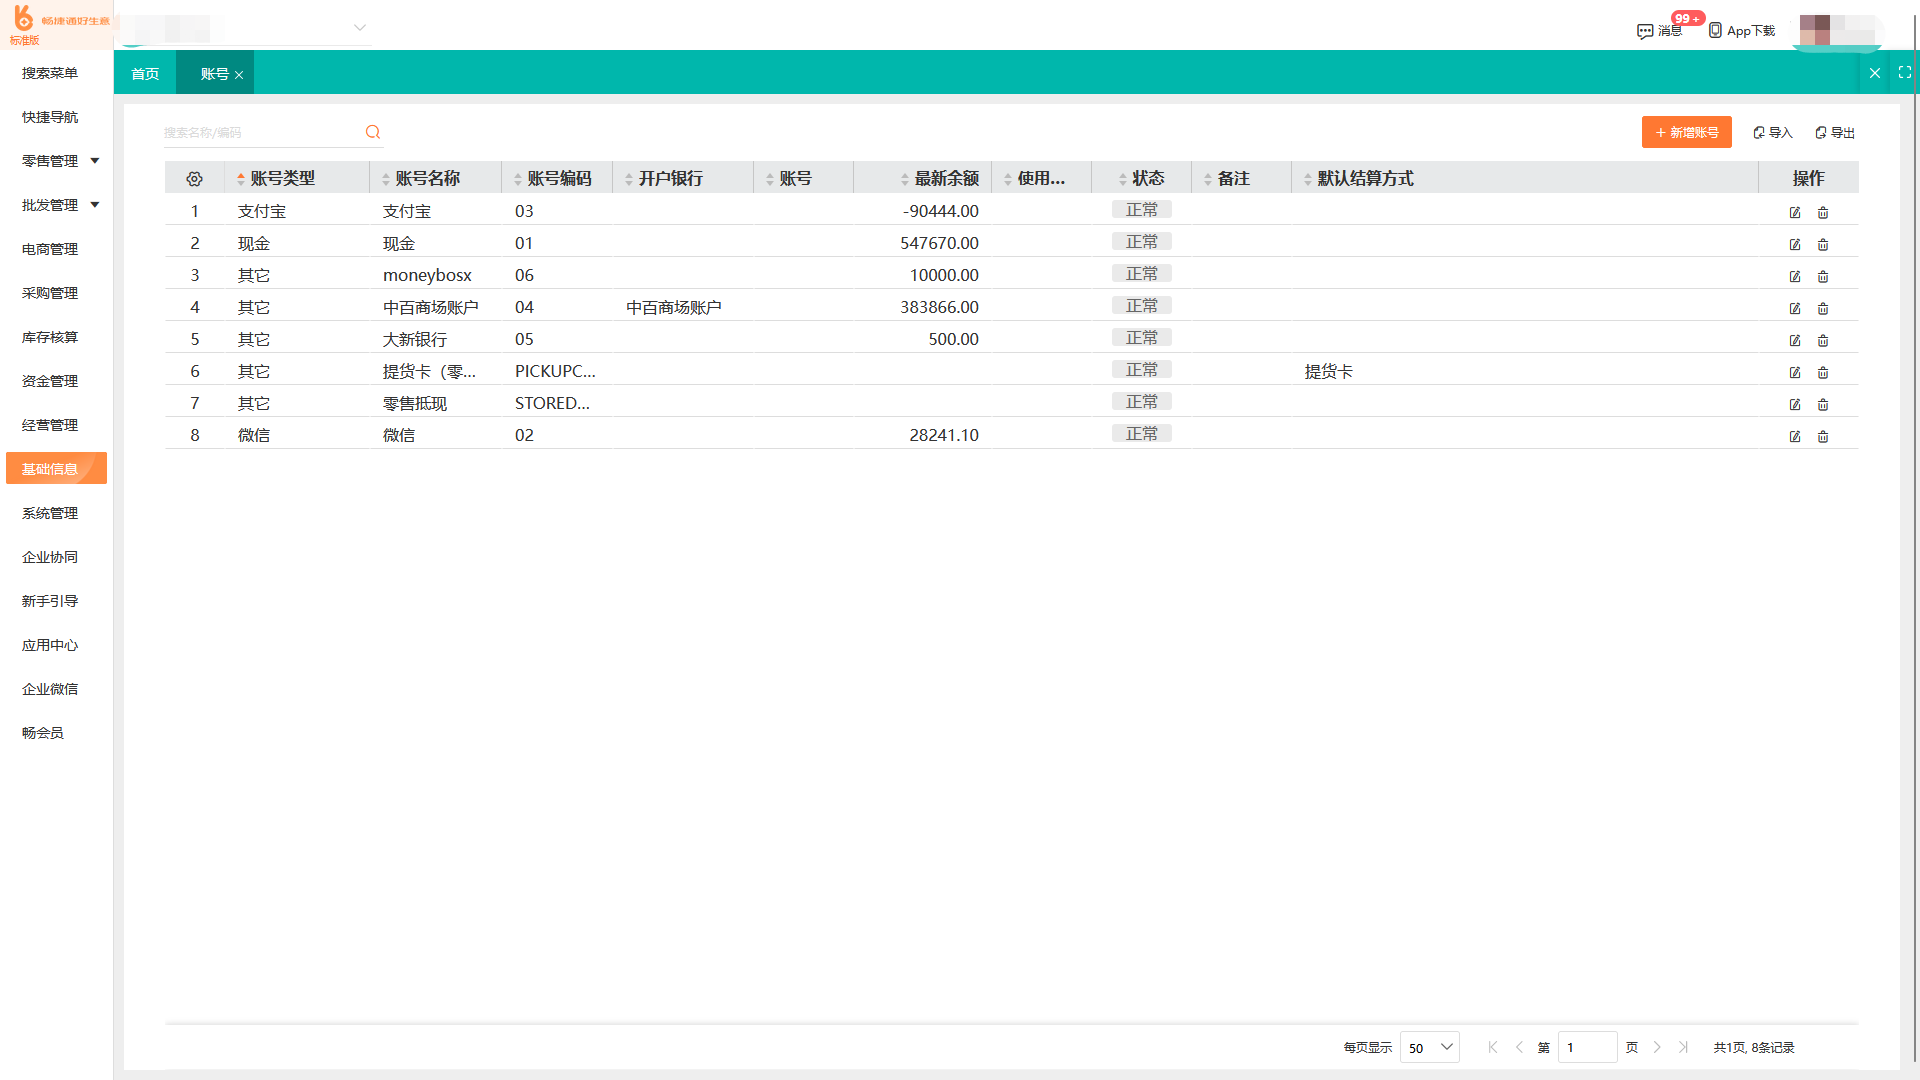Click the import 导入 icon
This screenshot has width=1920, height=1080.
click(x=1774, y=131)
